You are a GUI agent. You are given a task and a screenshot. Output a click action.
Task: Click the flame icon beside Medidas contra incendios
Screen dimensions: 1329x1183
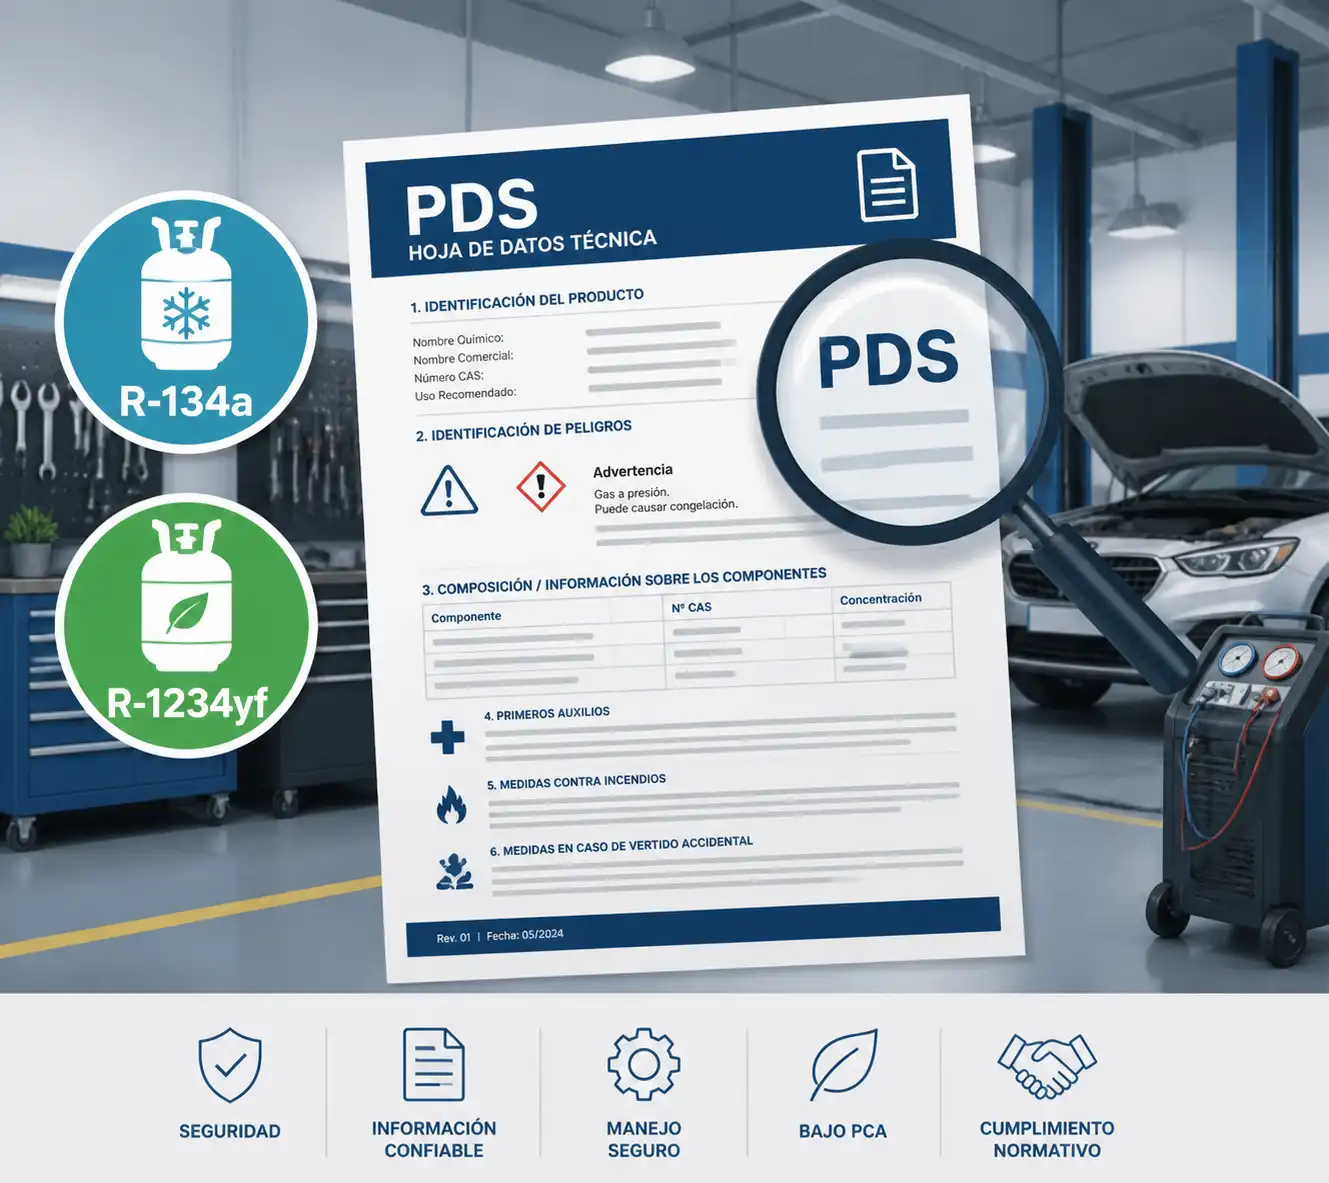coord(451,804)
